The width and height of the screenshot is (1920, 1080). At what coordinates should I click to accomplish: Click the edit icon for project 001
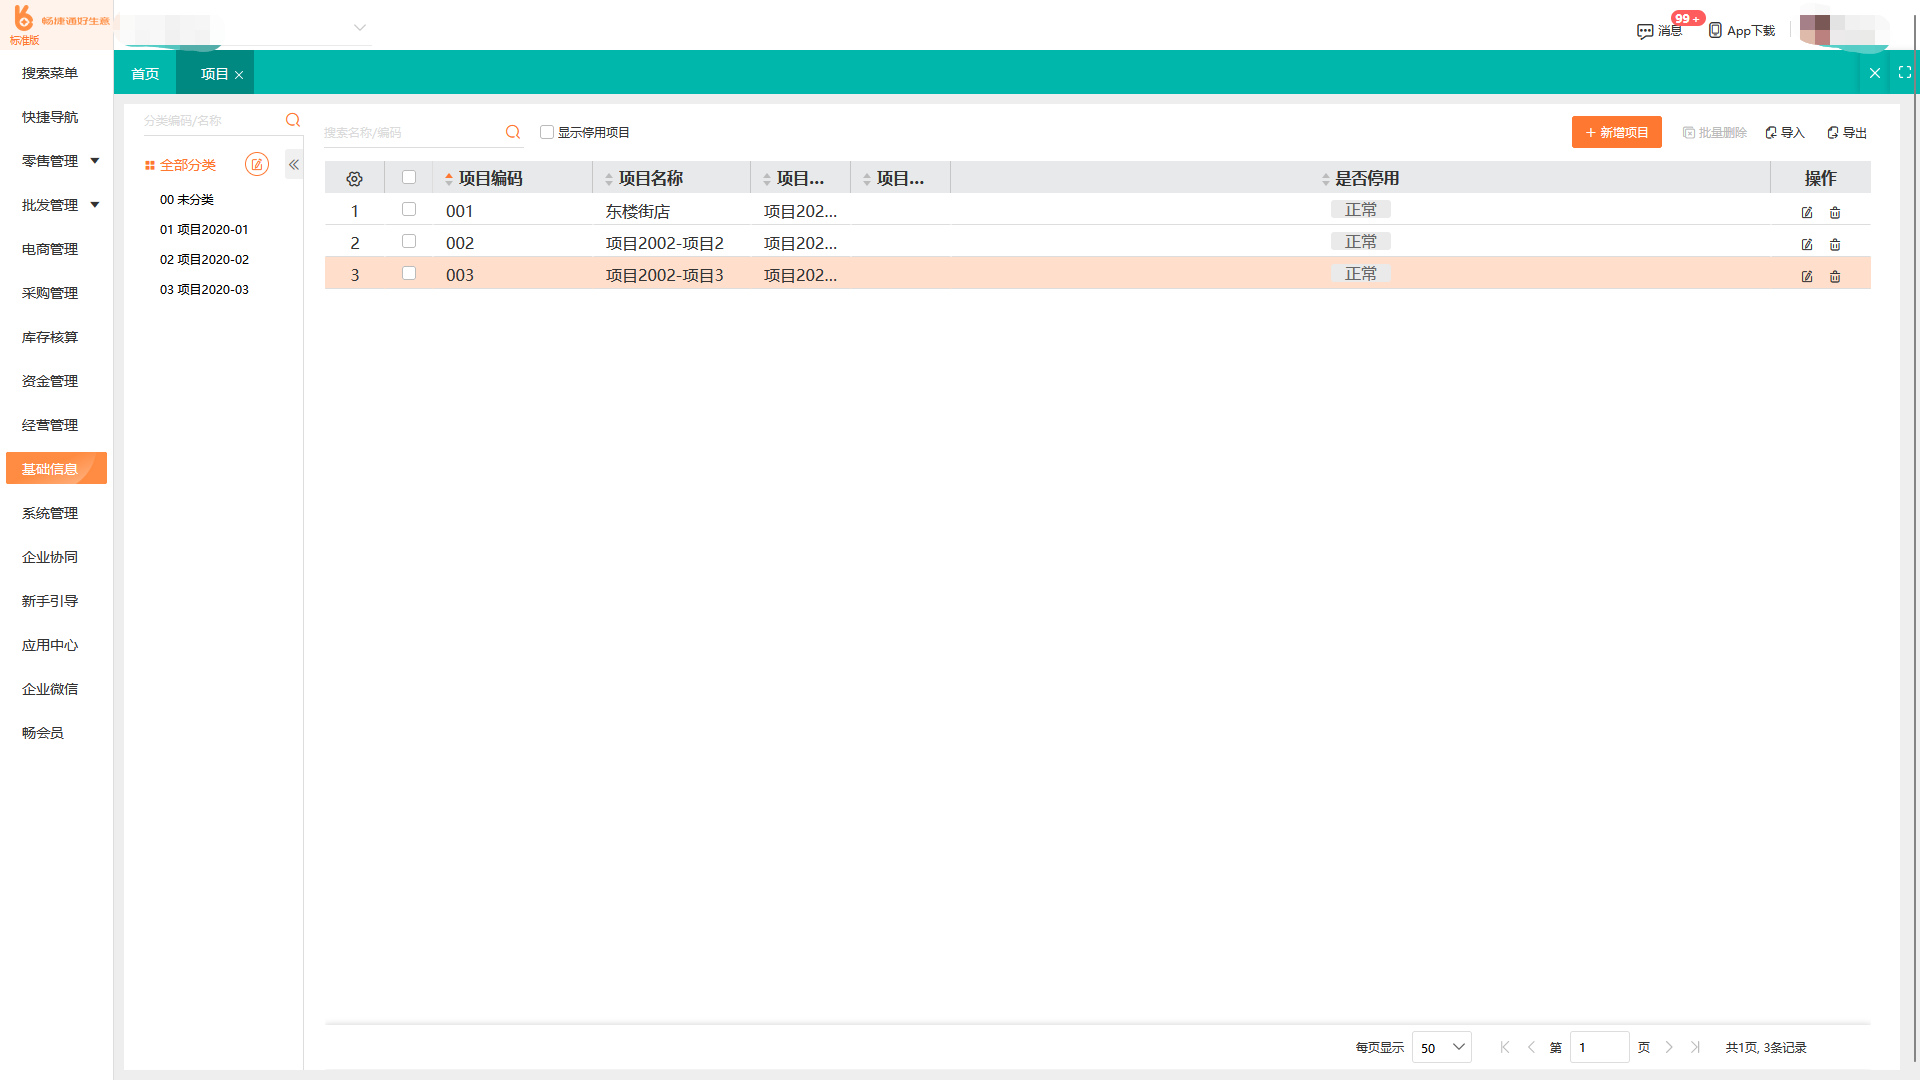pos(1807,211)
